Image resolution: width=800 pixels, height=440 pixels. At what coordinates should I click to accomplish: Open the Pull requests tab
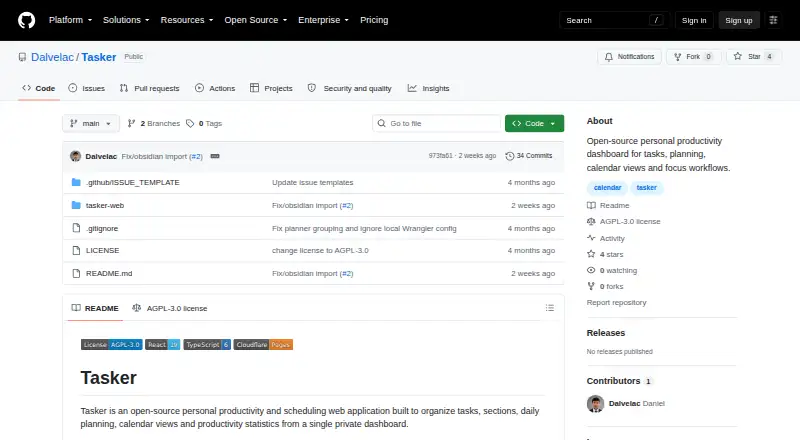click(149, 88)
